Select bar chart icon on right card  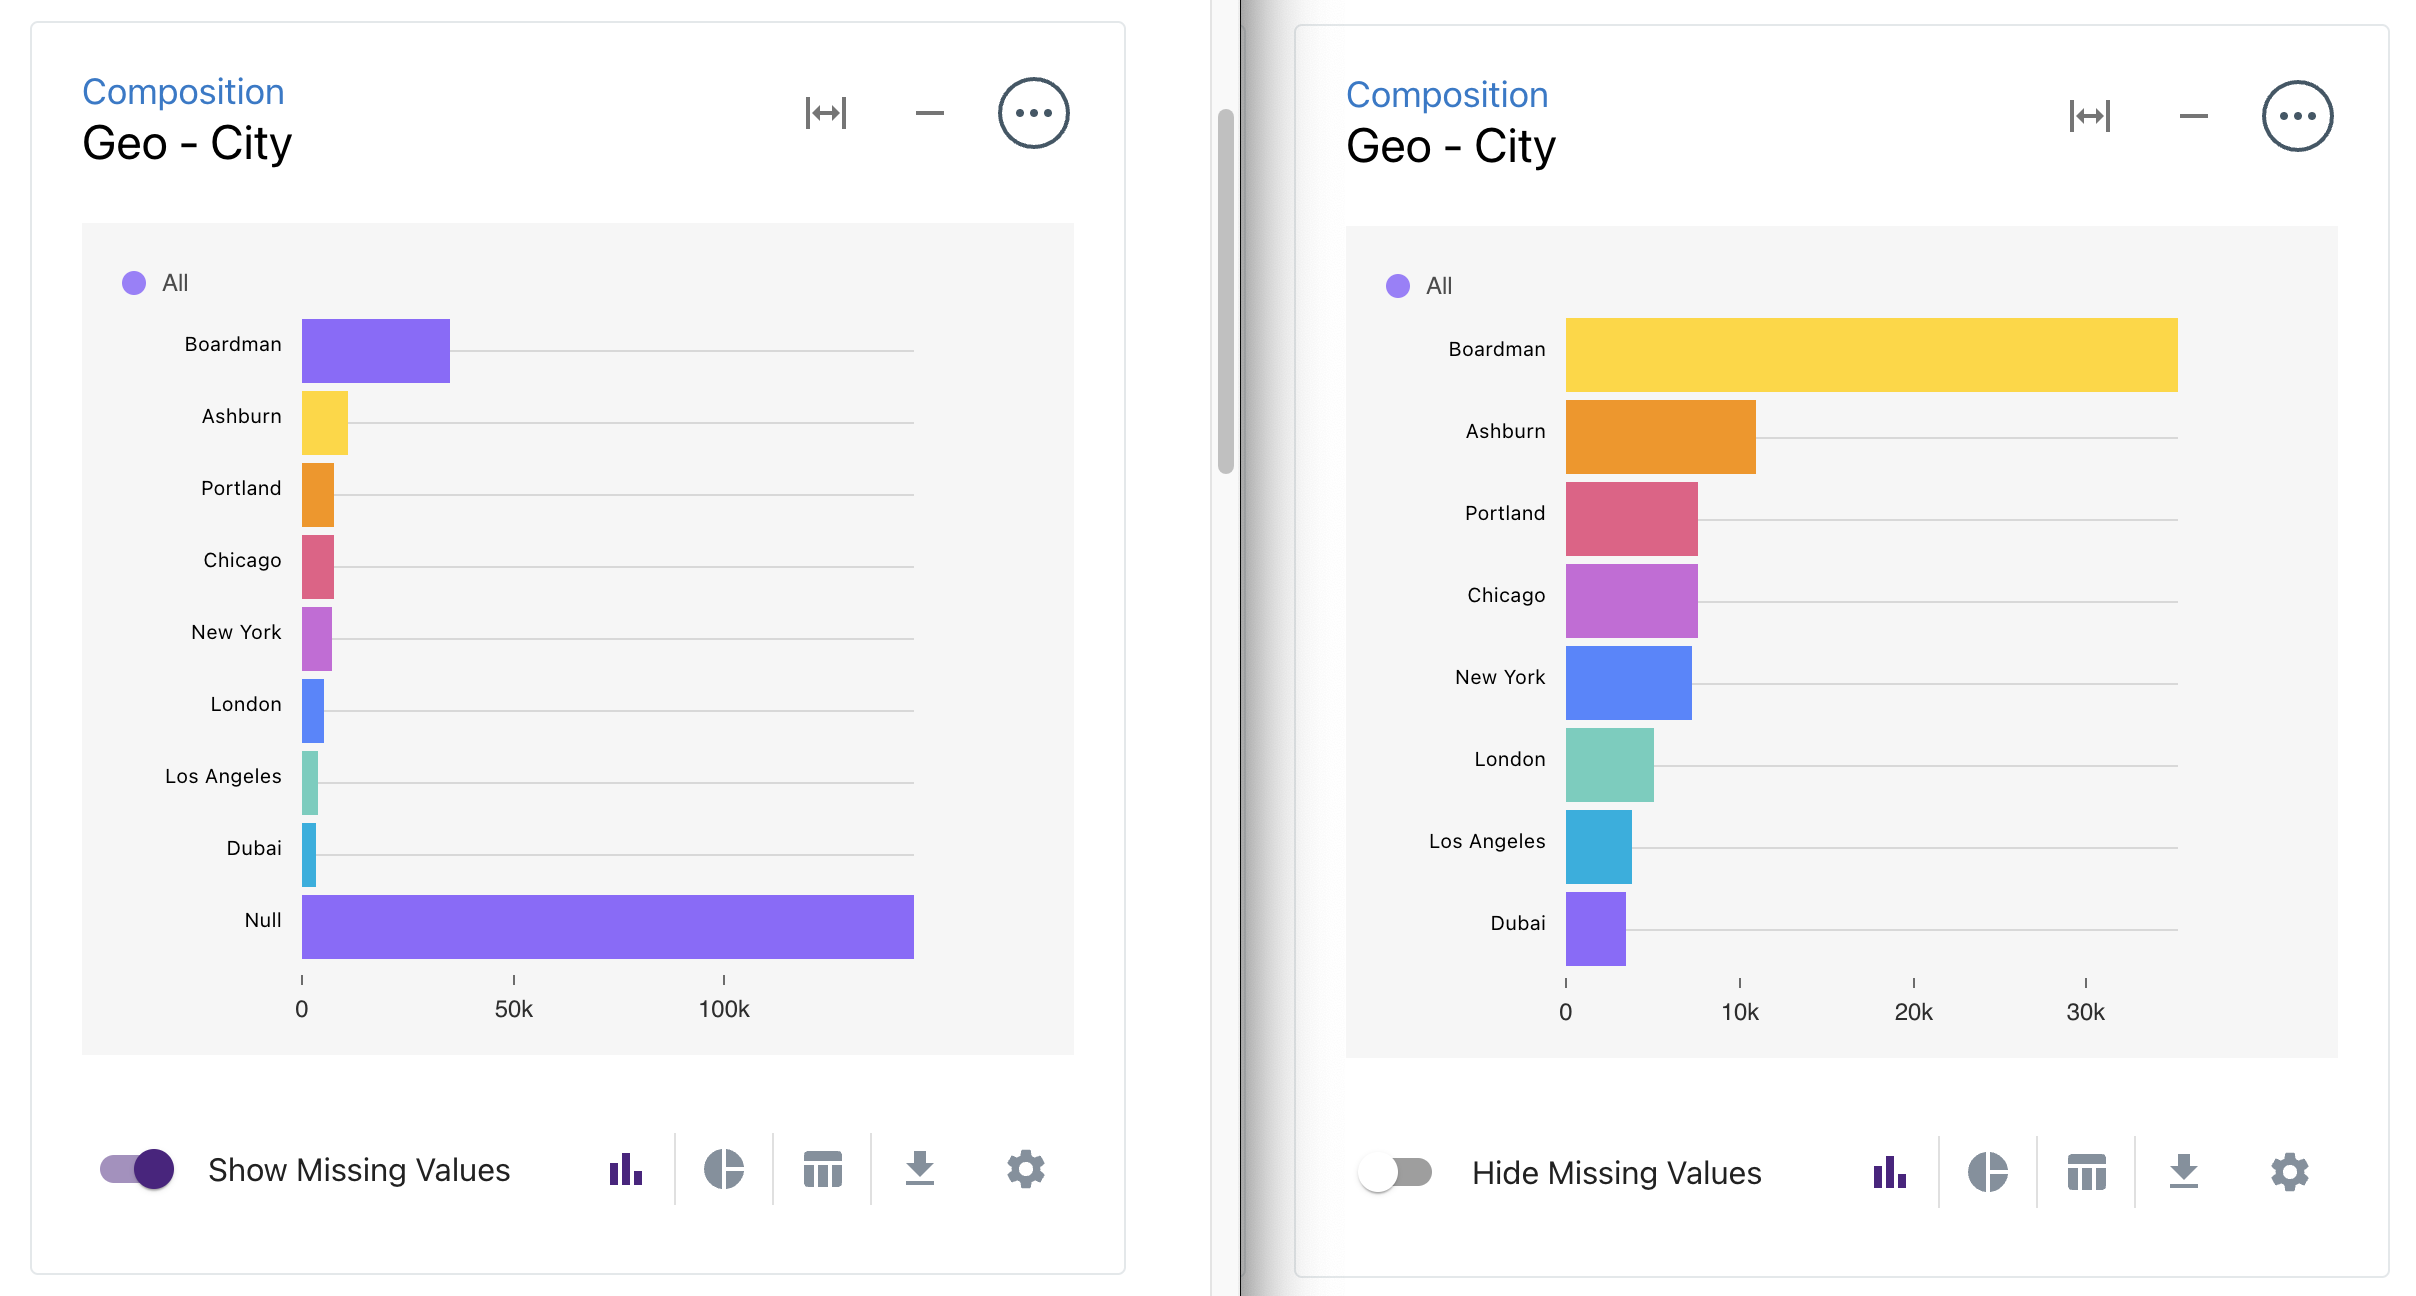pyautogui.click(x=1889, y=1172)
